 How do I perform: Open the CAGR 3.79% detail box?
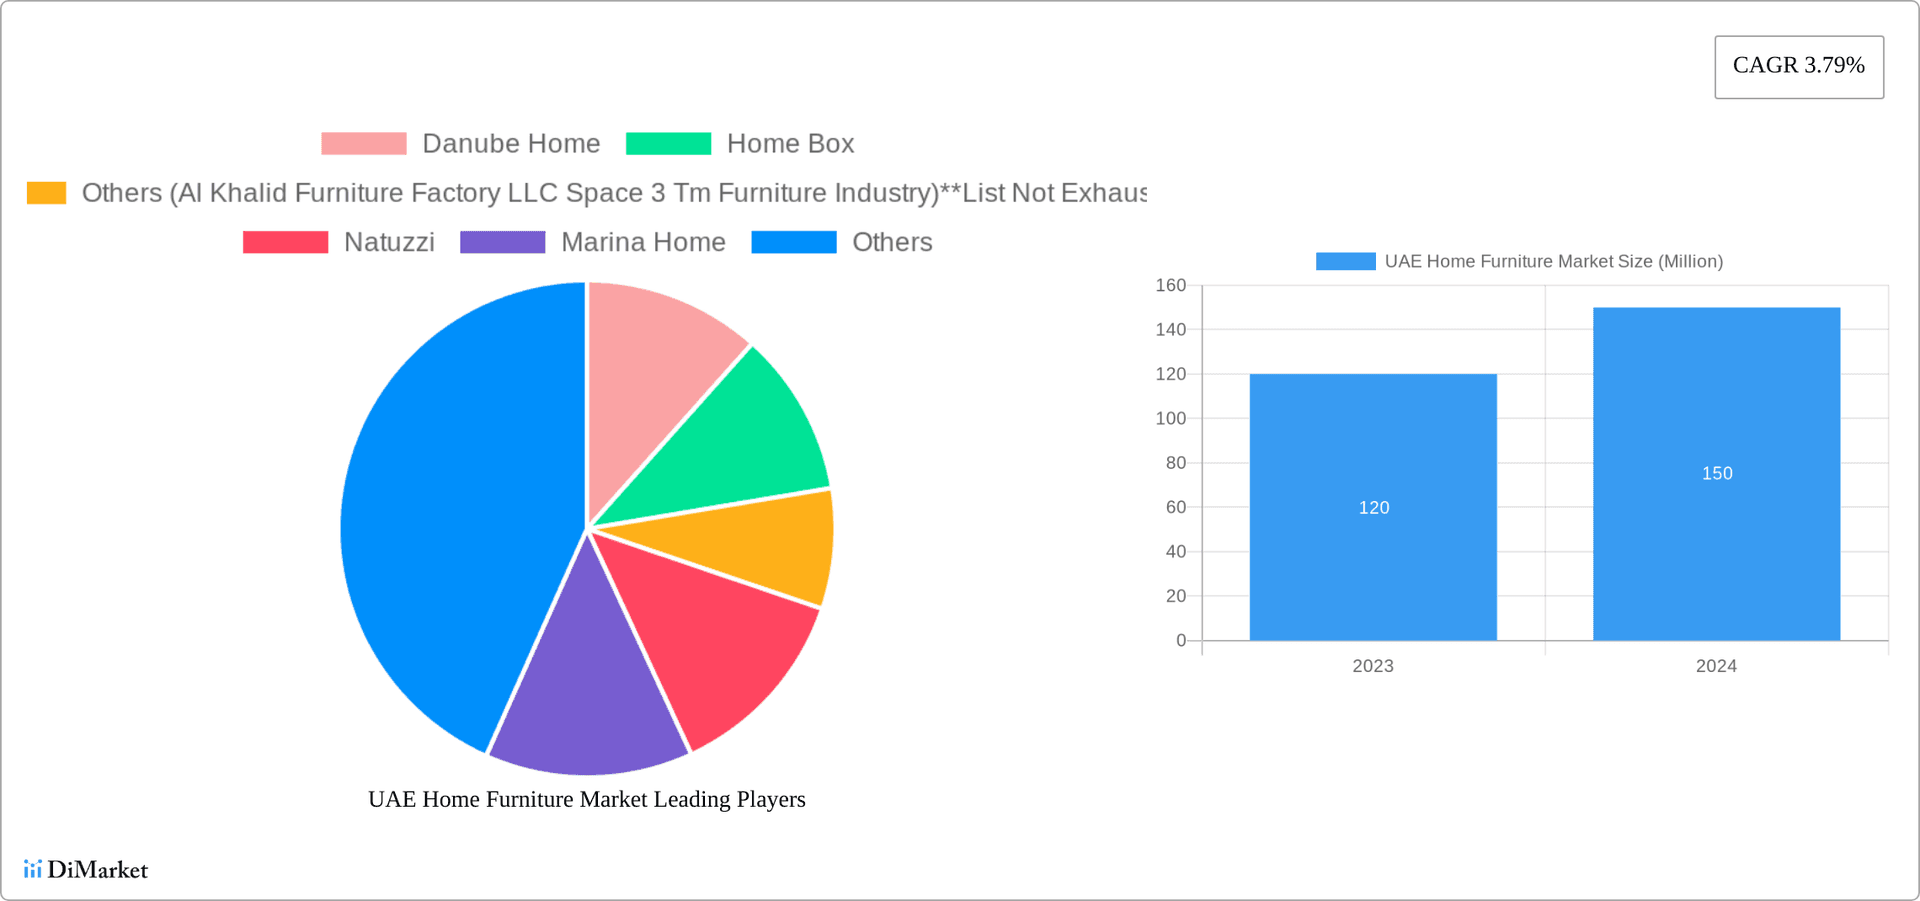pyautogui.click(x=1799, y=66)
